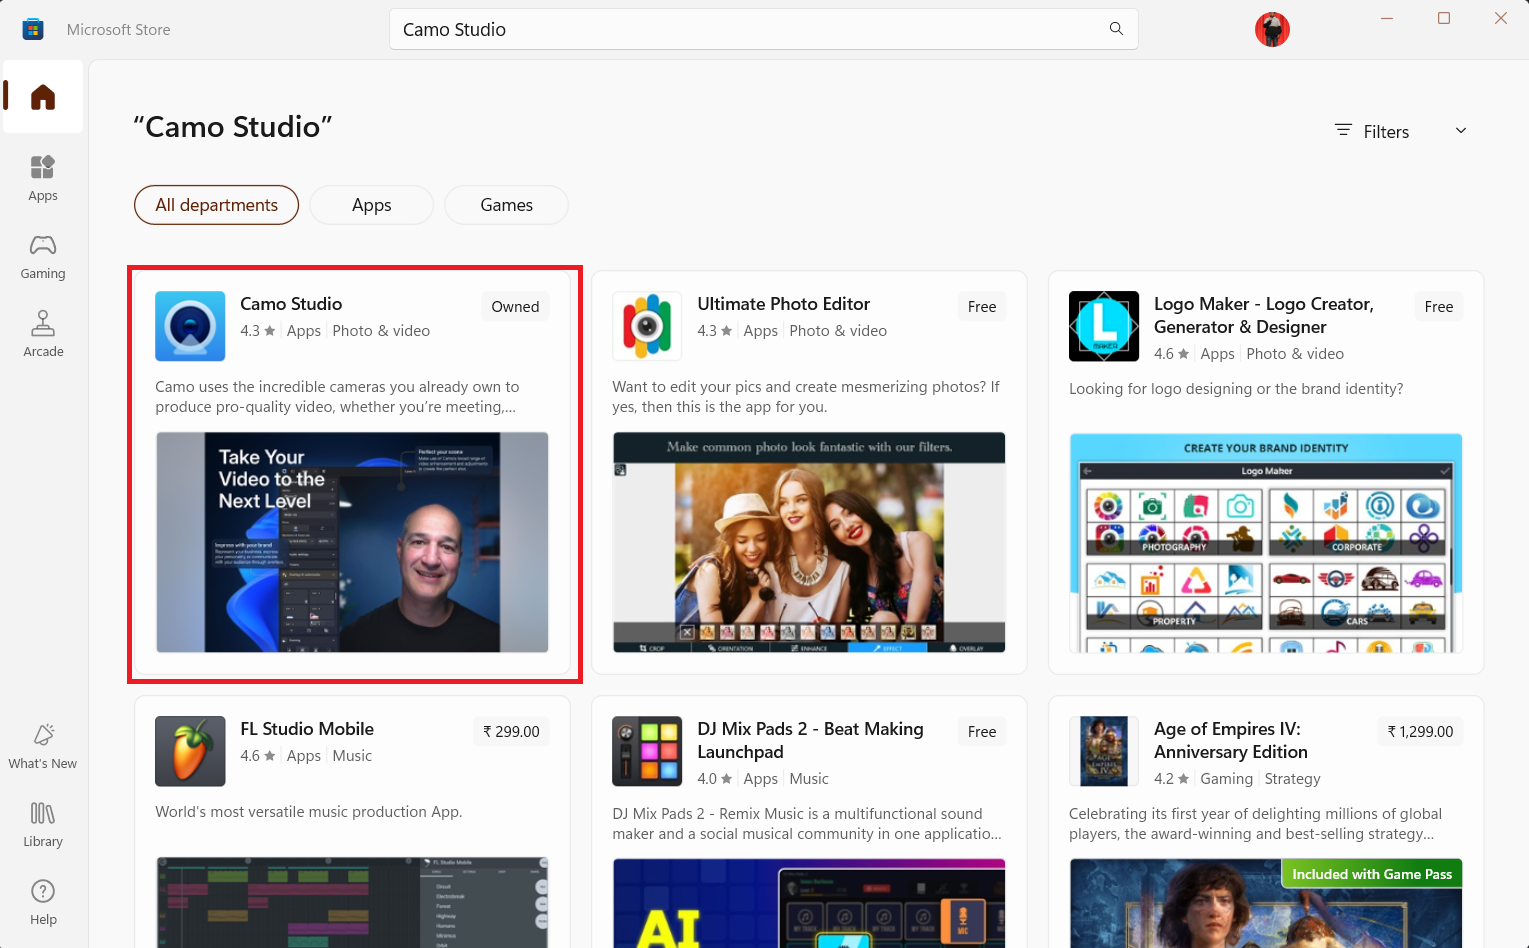
Task: Open the Apps section from the sidebar
Action: (42, 178)
